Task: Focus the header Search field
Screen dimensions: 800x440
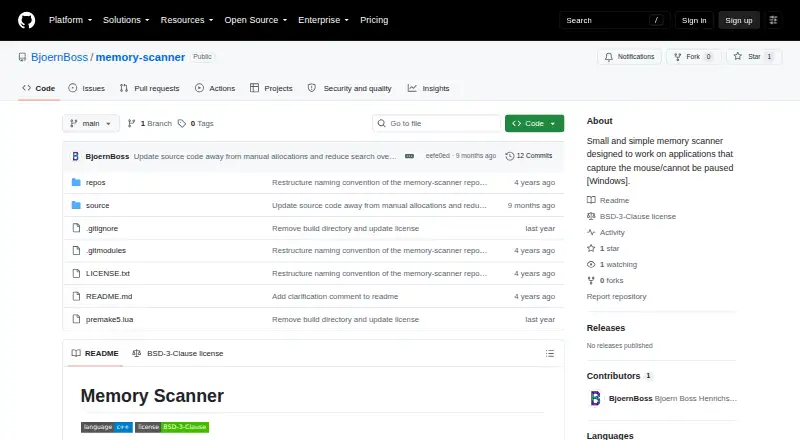Action: [x=614, y=20]
